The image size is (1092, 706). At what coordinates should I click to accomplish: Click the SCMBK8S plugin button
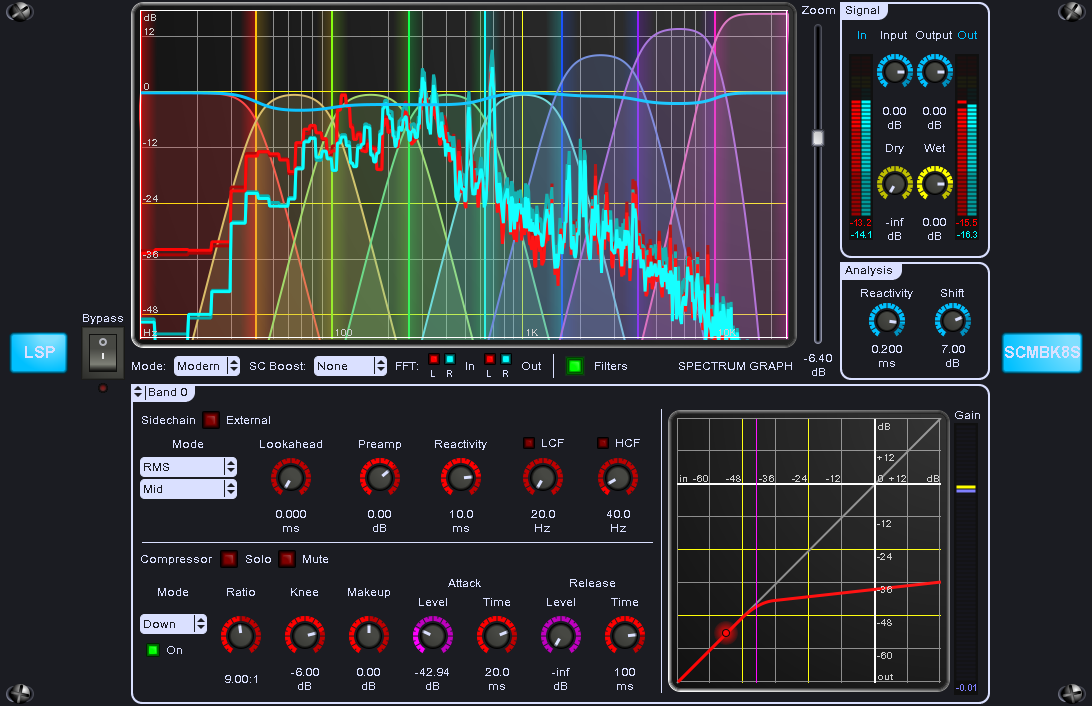1042,353
